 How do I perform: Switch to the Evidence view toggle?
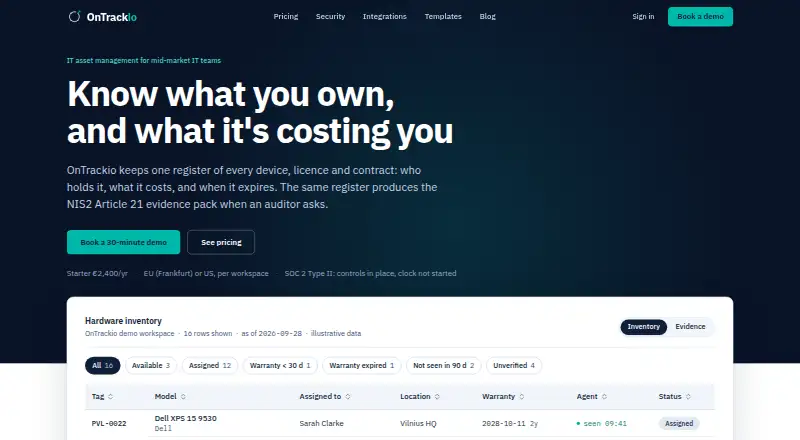point(690,327)
